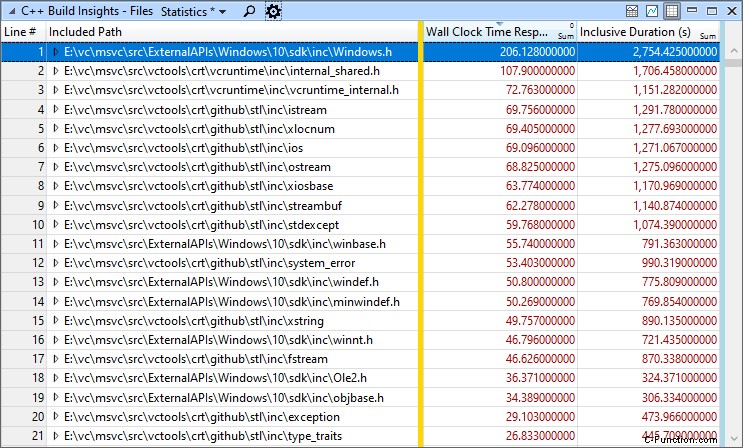Open the search magnifier in the panel header
The image size is (743, 448).
(x=250, y=11)
